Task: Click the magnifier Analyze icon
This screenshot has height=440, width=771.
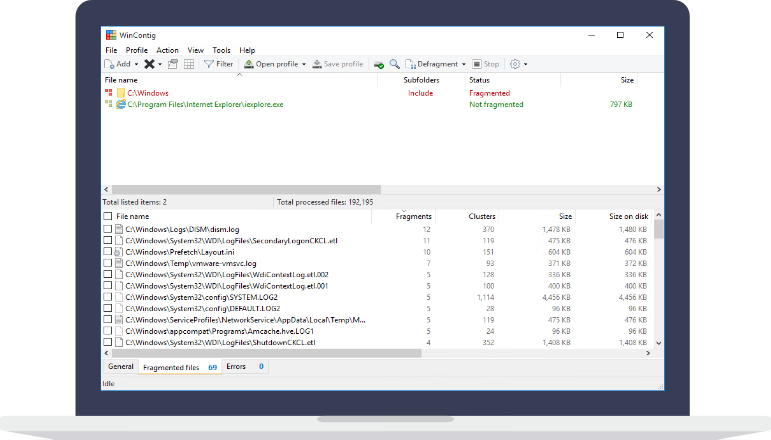Action: click(395, 64)
